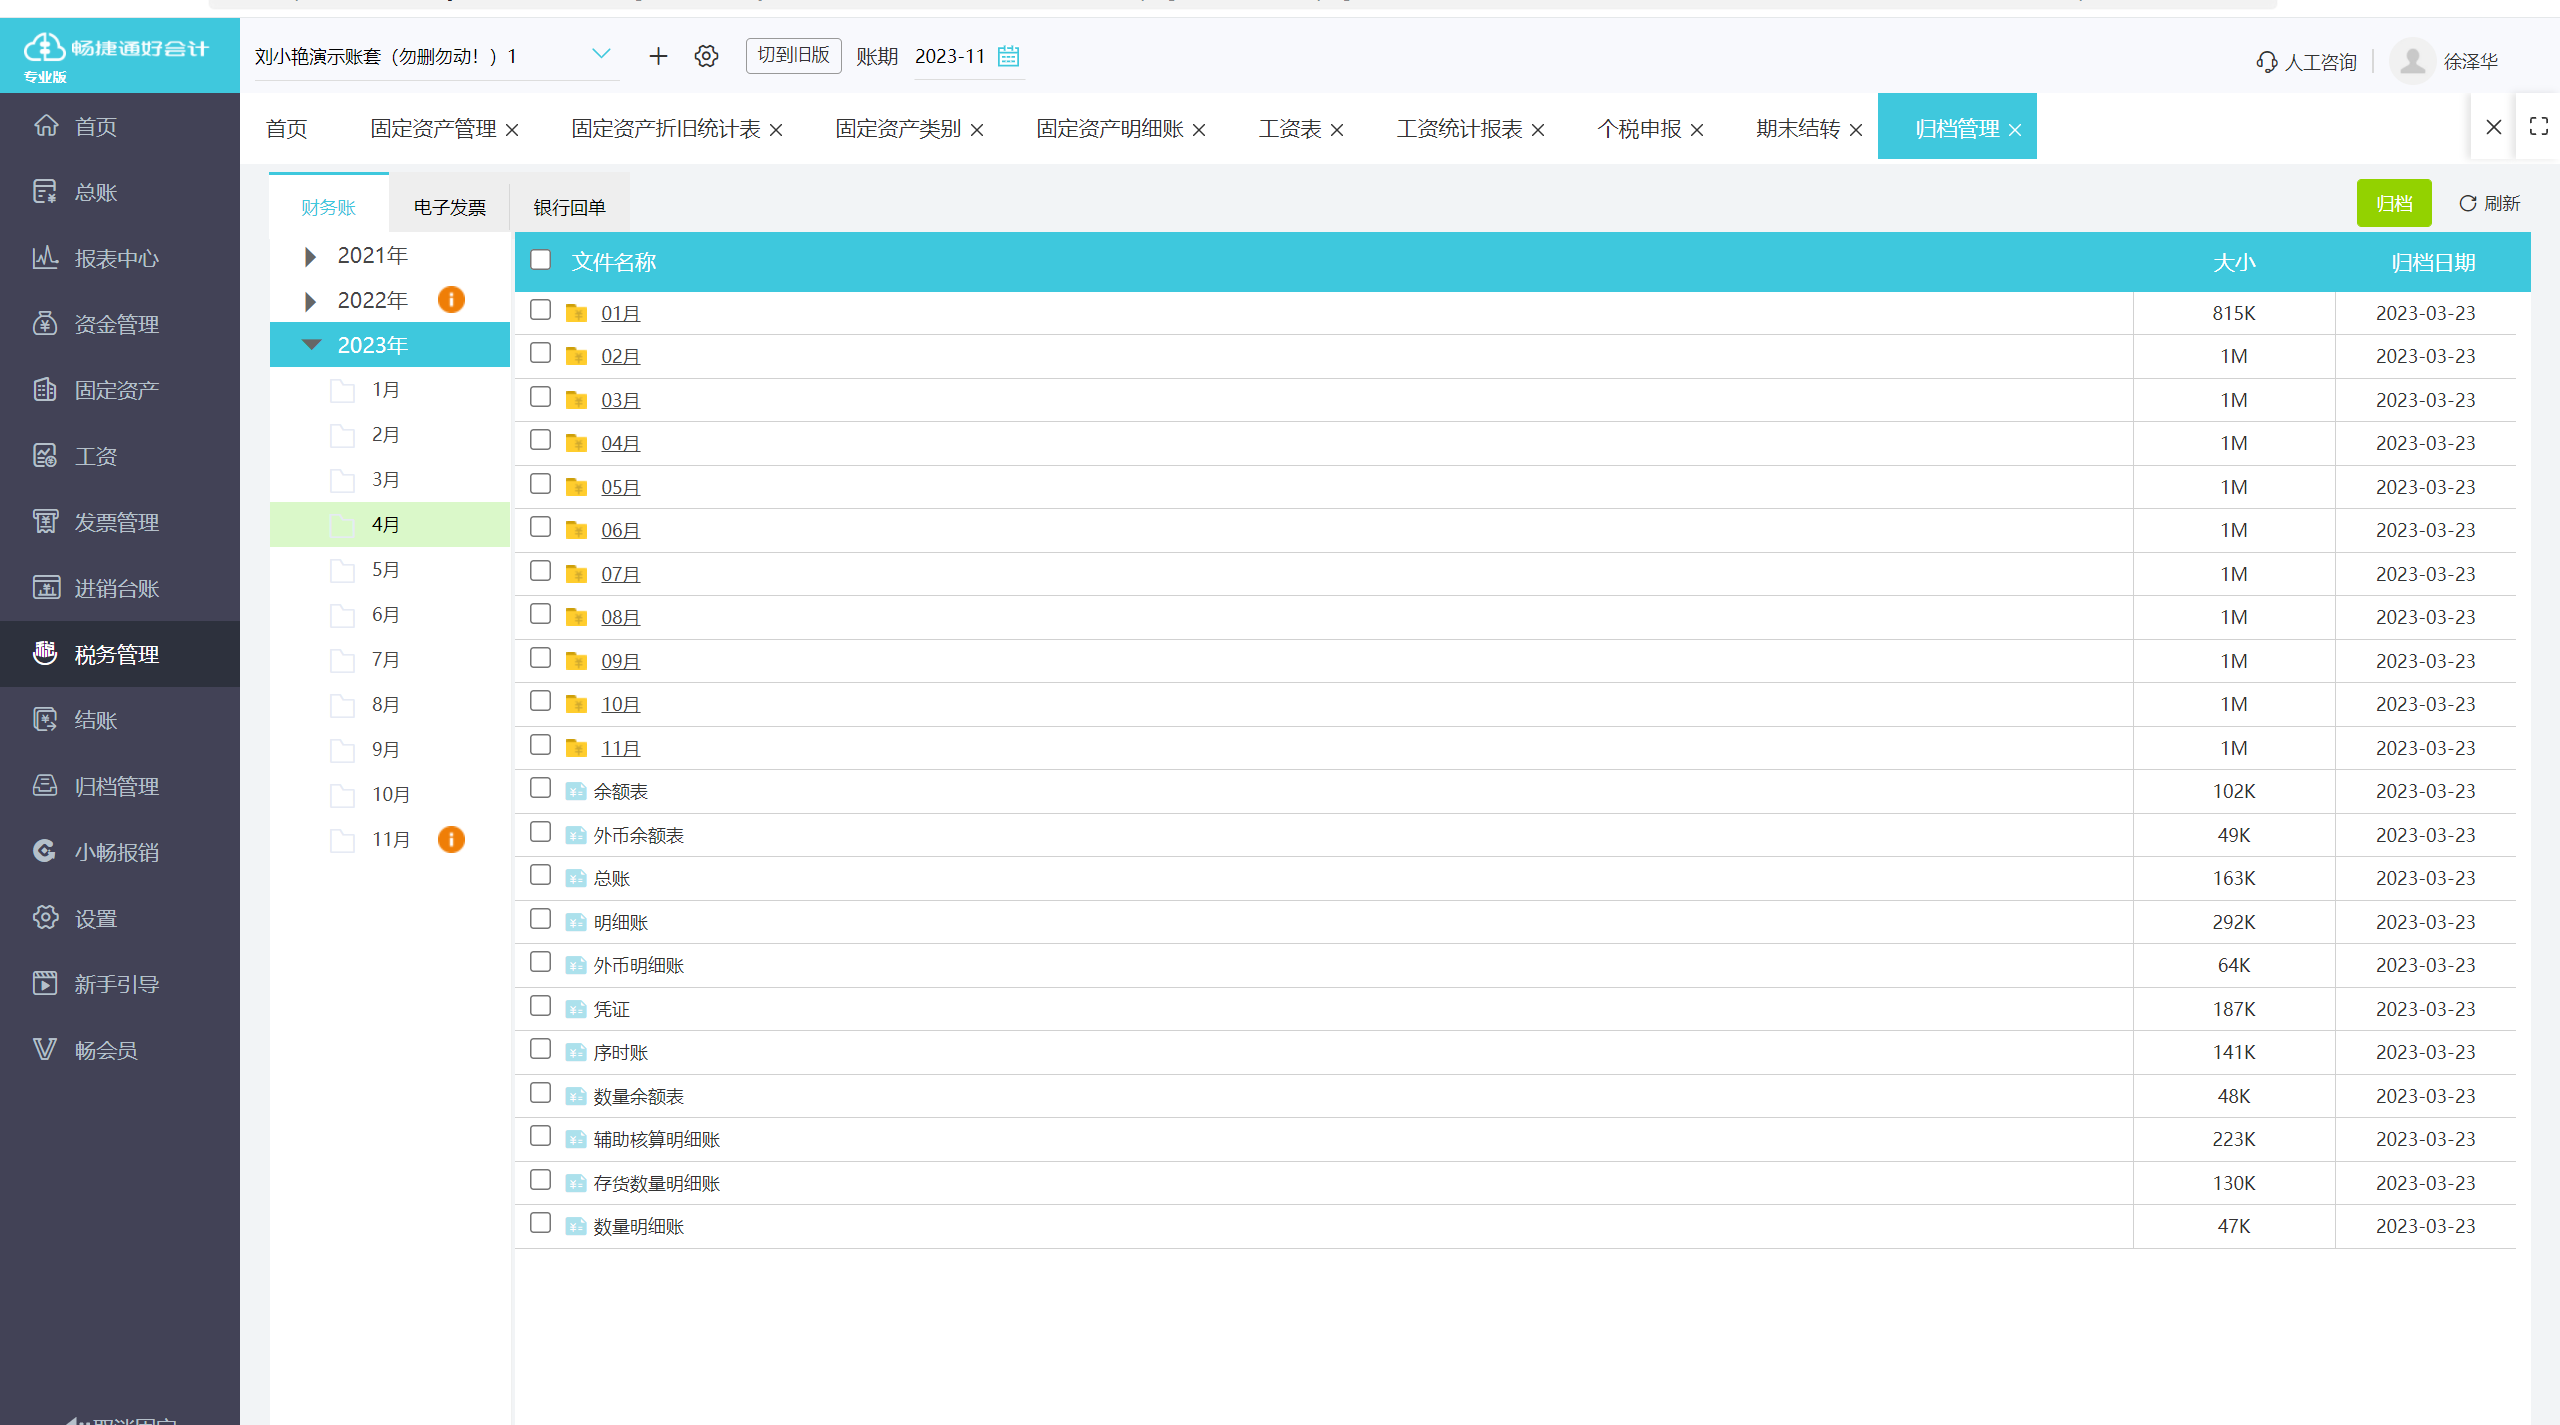Click the 04月 folder in file list

click(621, 442)
